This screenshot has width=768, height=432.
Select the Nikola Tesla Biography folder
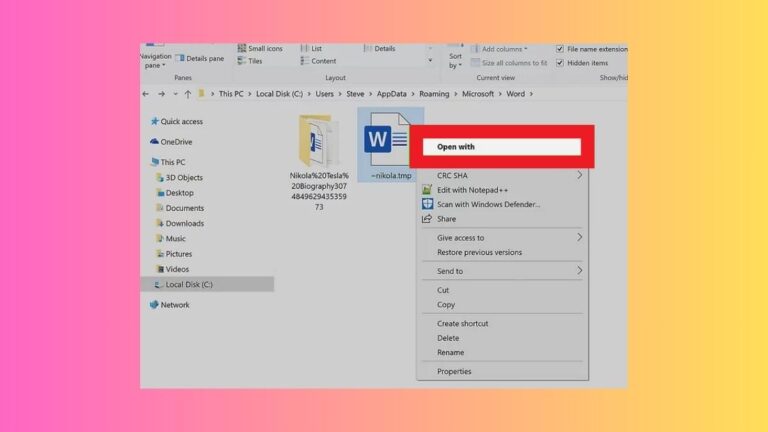pos(319,163)
